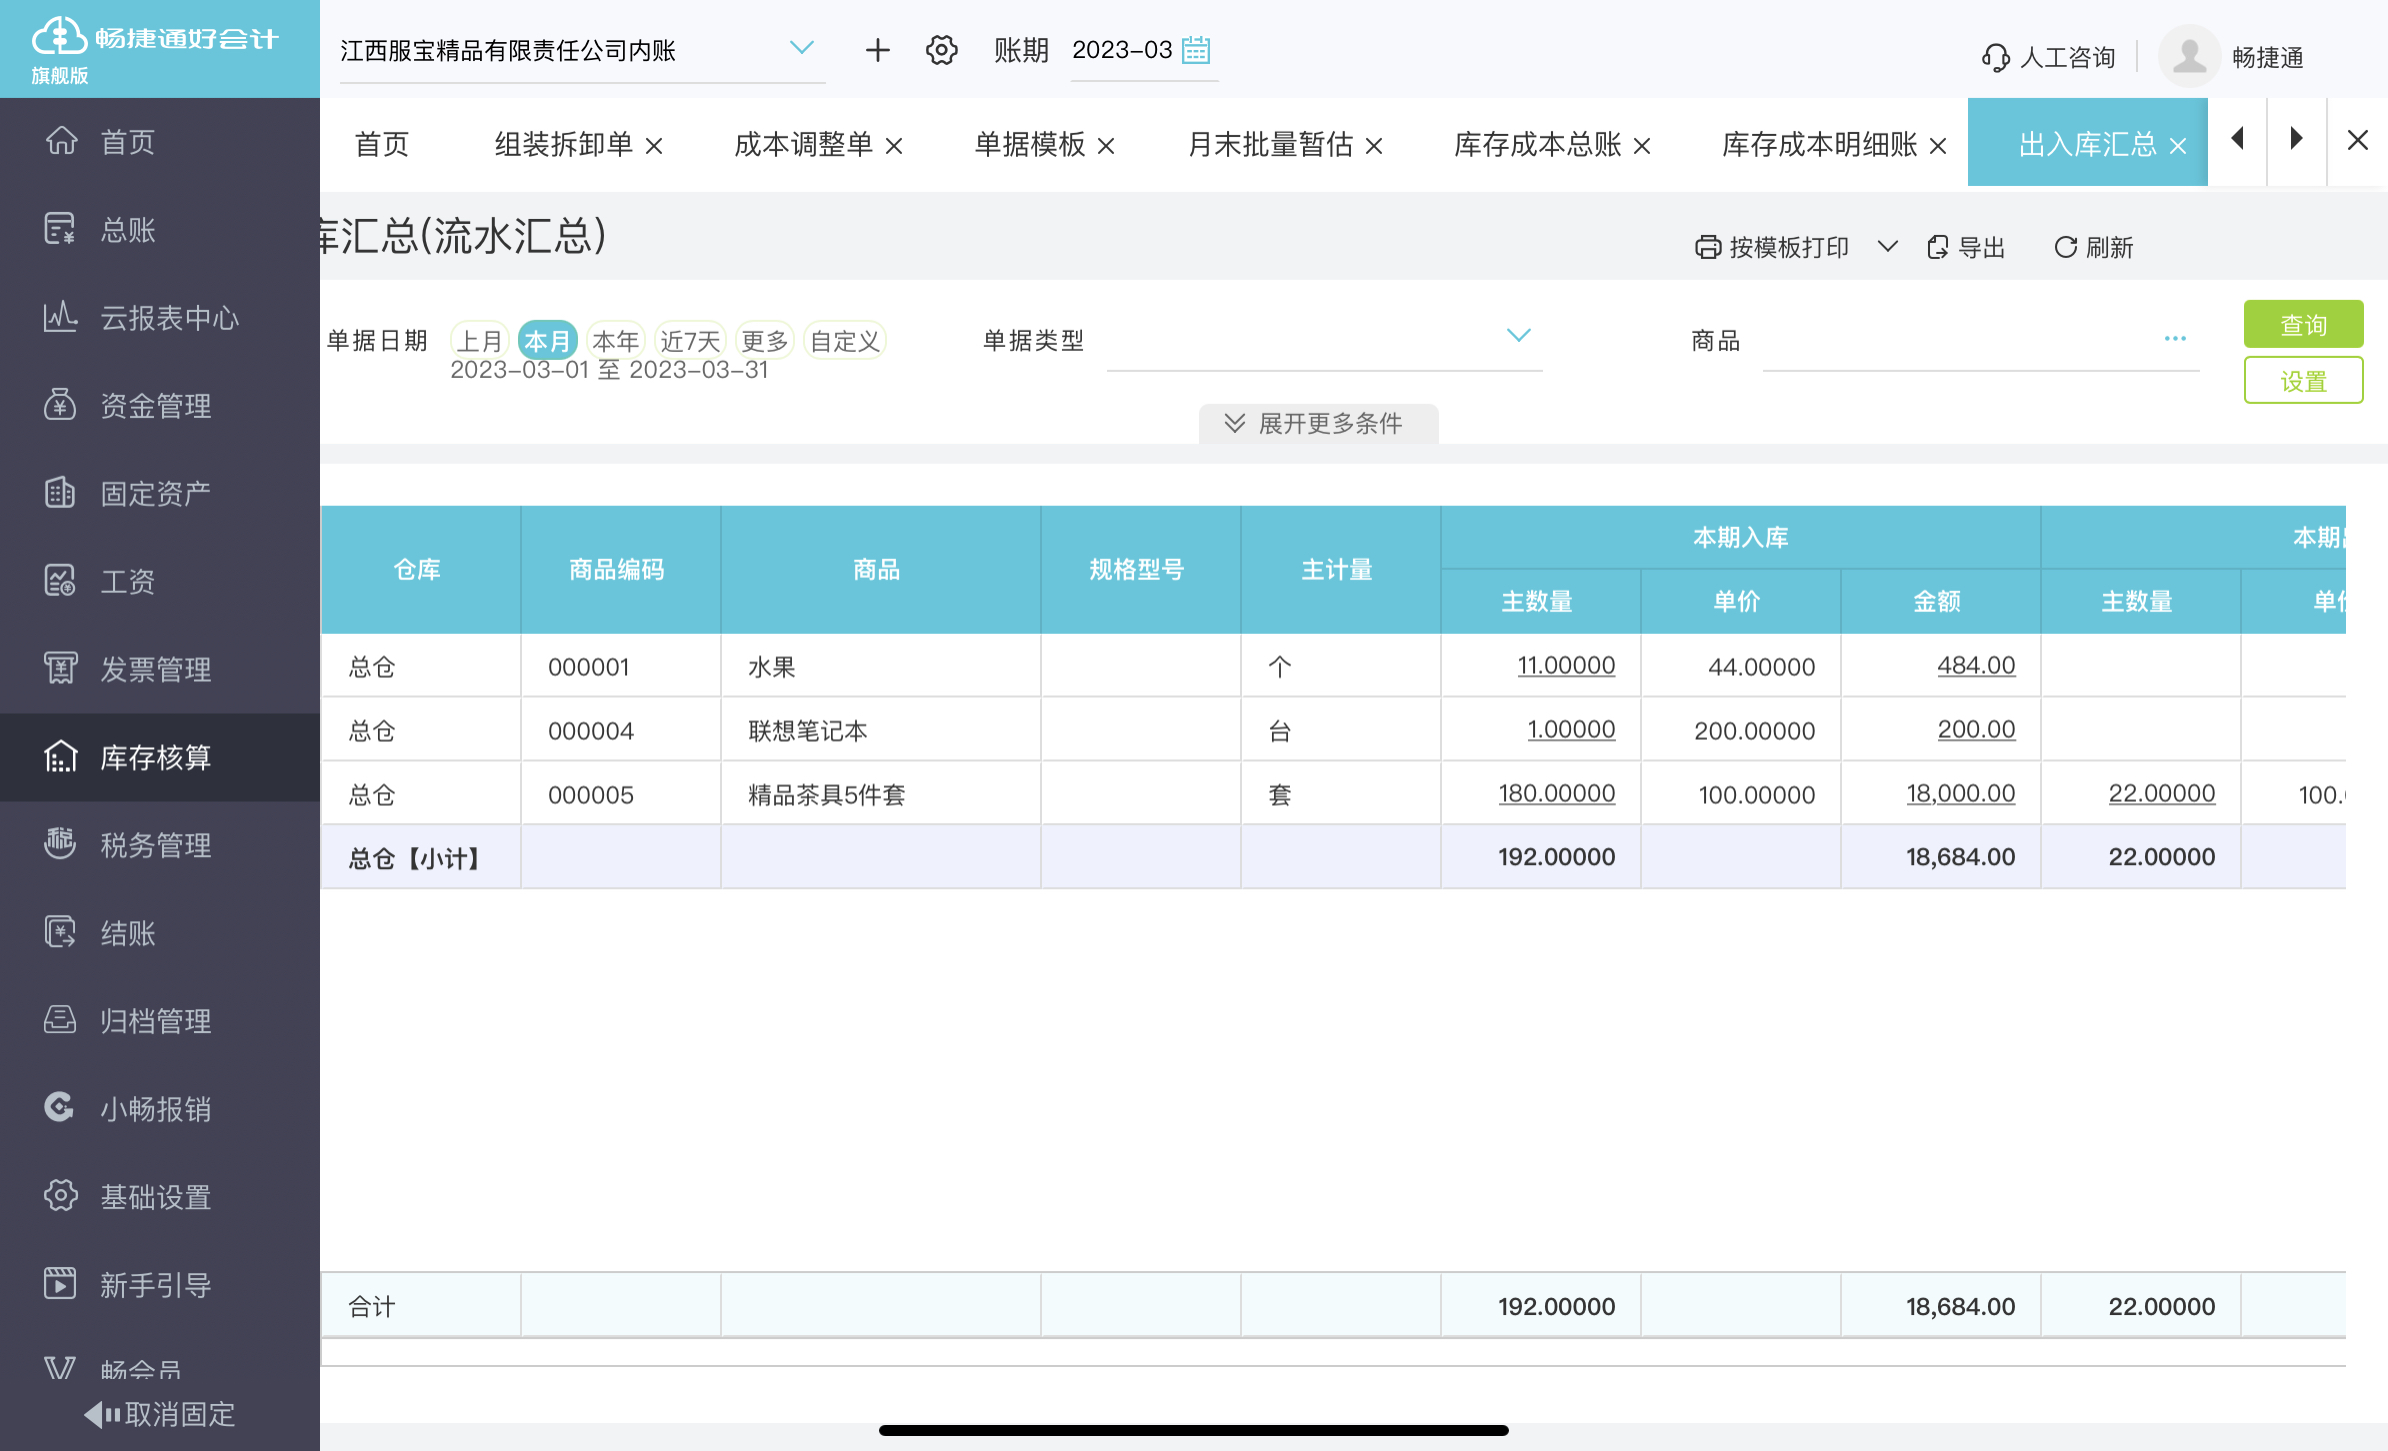Click the 库存核算 sidebar icon
This screenshot has width=2388, height=1451.
(60, 757)
